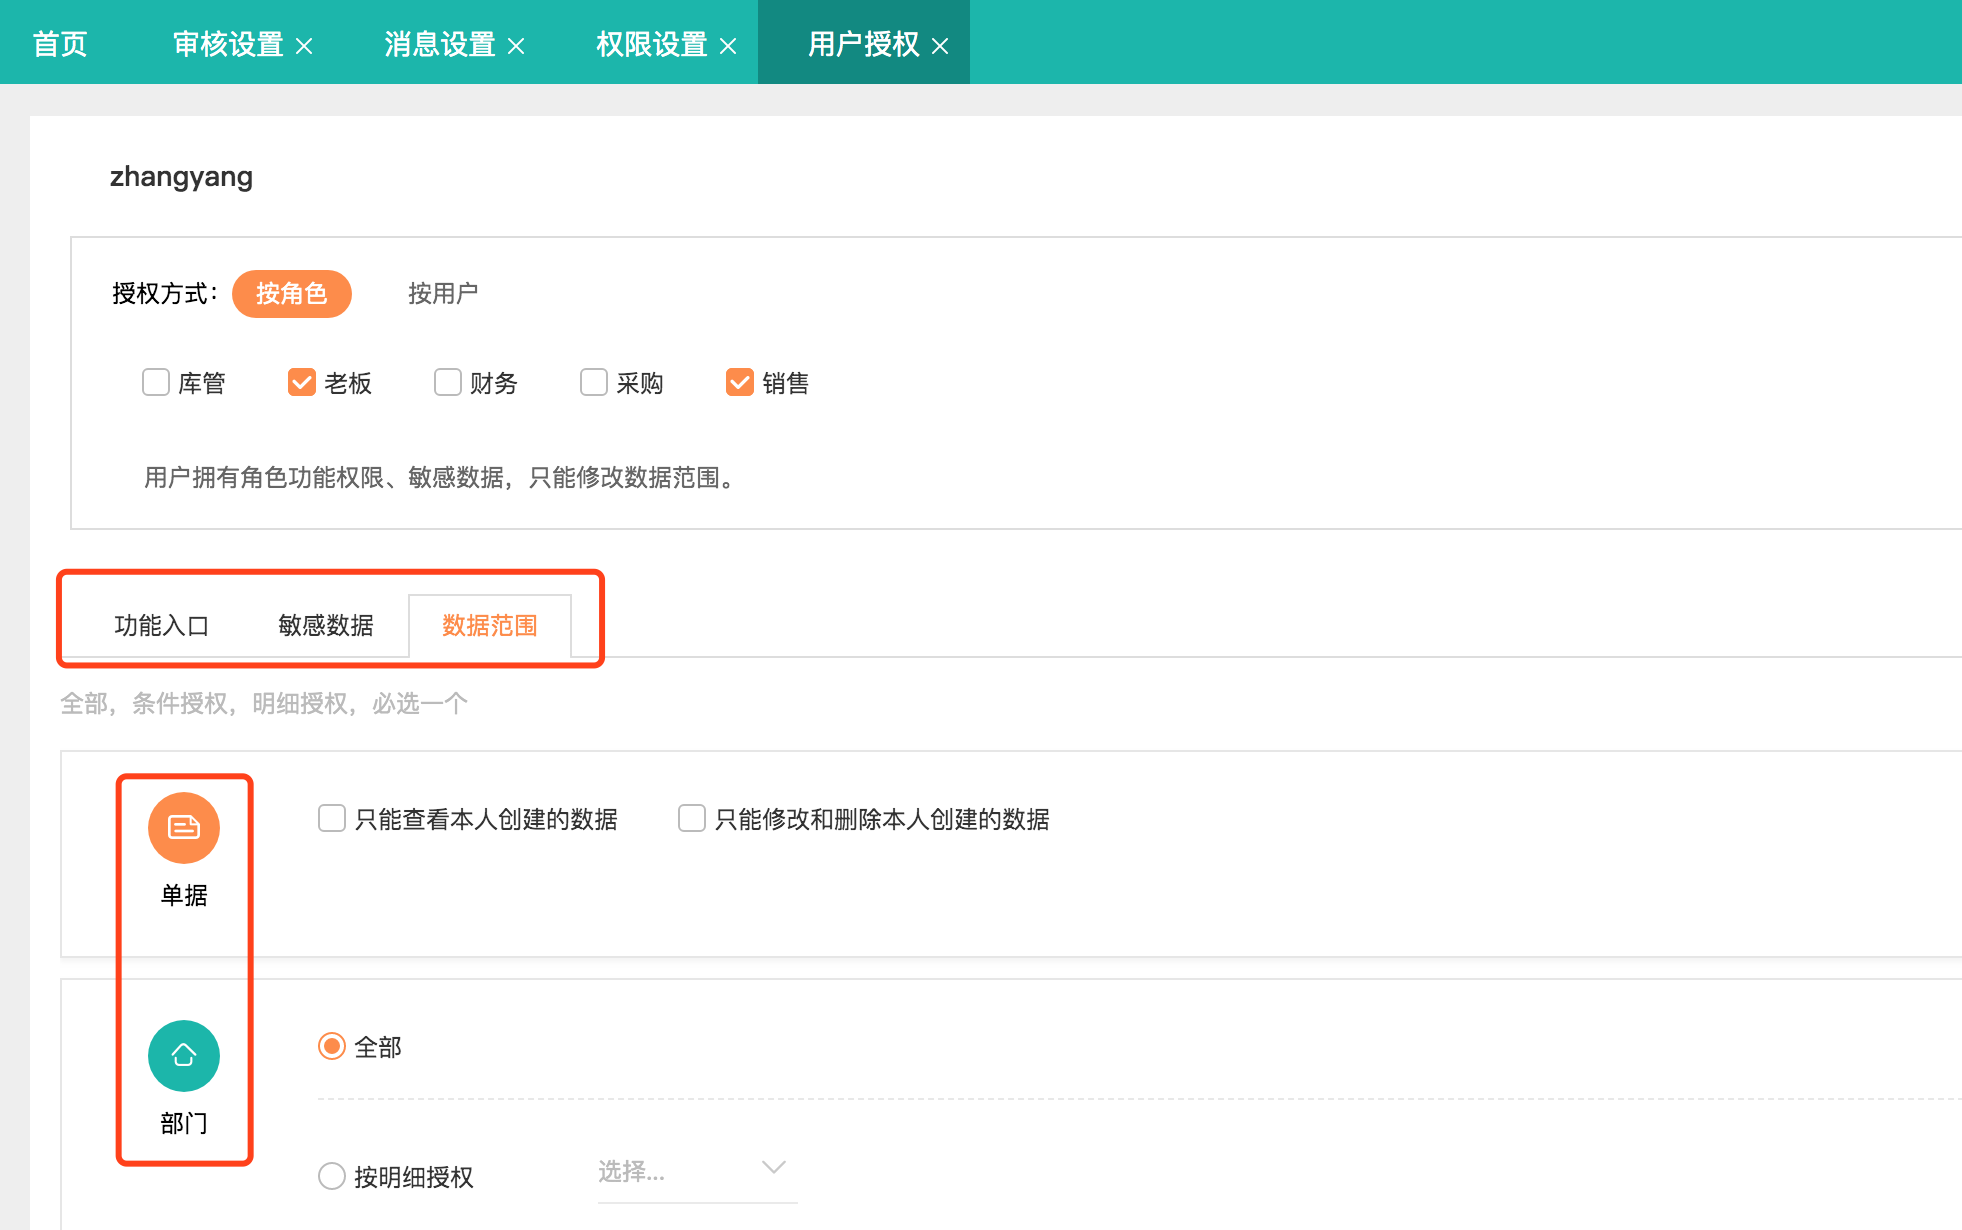Click the 数据范围 tab label
This screenshot has width=1962, height=1230.
[490, 624]
